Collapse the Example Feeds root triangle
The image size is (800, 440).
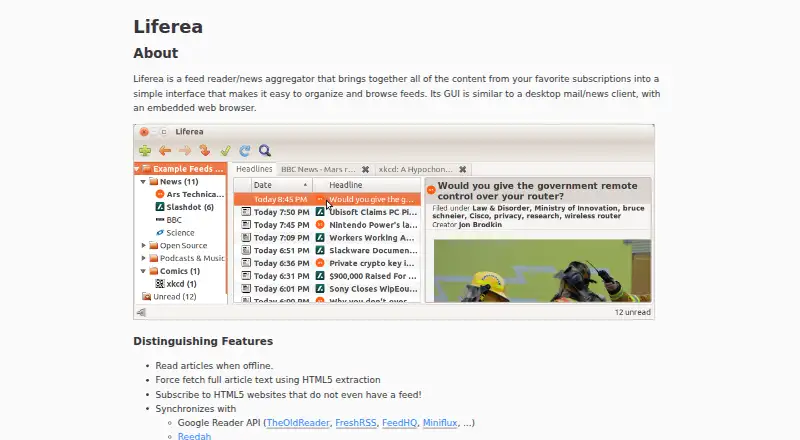[137, 168]
